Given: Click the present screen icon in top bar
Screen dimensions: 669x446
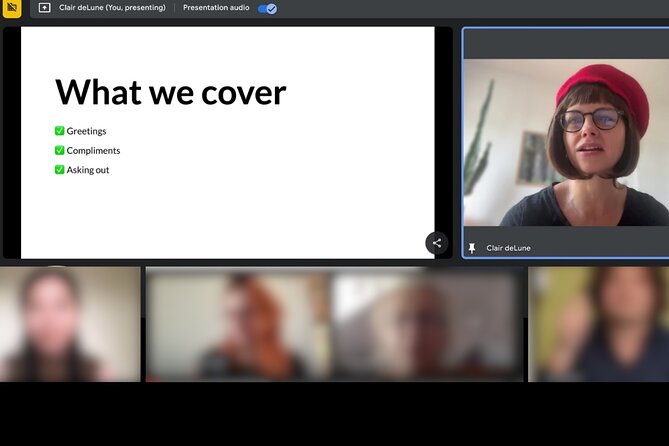Looking at the screenshot, I should point(44,8).
